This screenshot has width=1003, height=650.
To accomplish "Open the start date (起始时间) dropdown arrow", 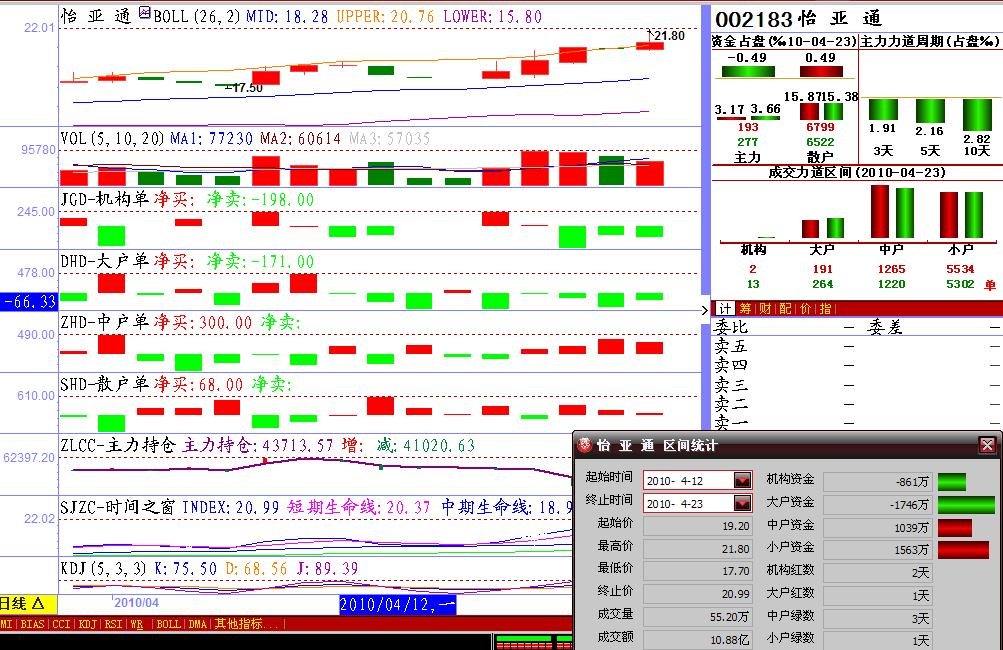I will (x=742, y=481).
